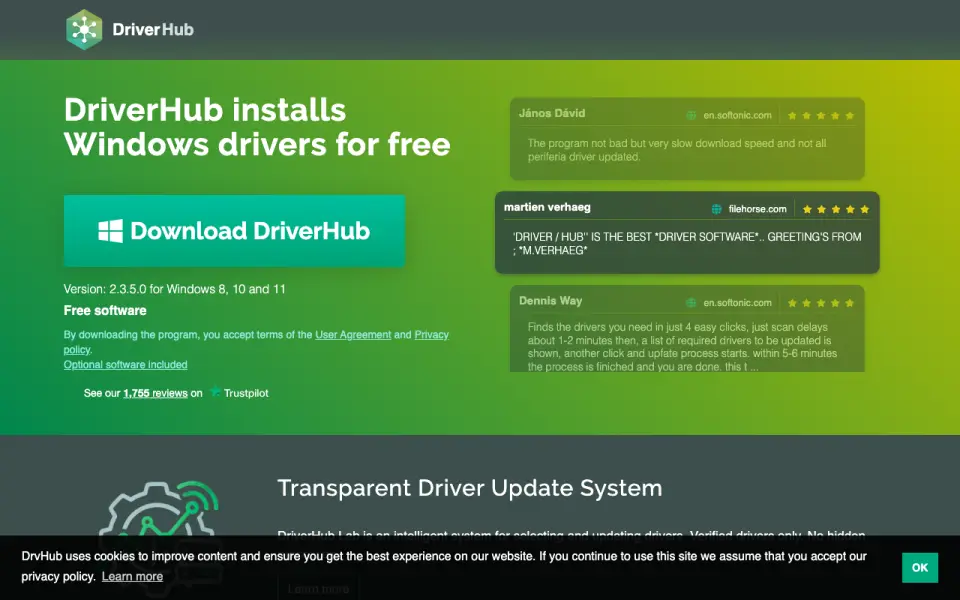Viewport: 960px width, 600px height.
Task: Click en.softonic.com in Dennis Way review
Action: 737,302
